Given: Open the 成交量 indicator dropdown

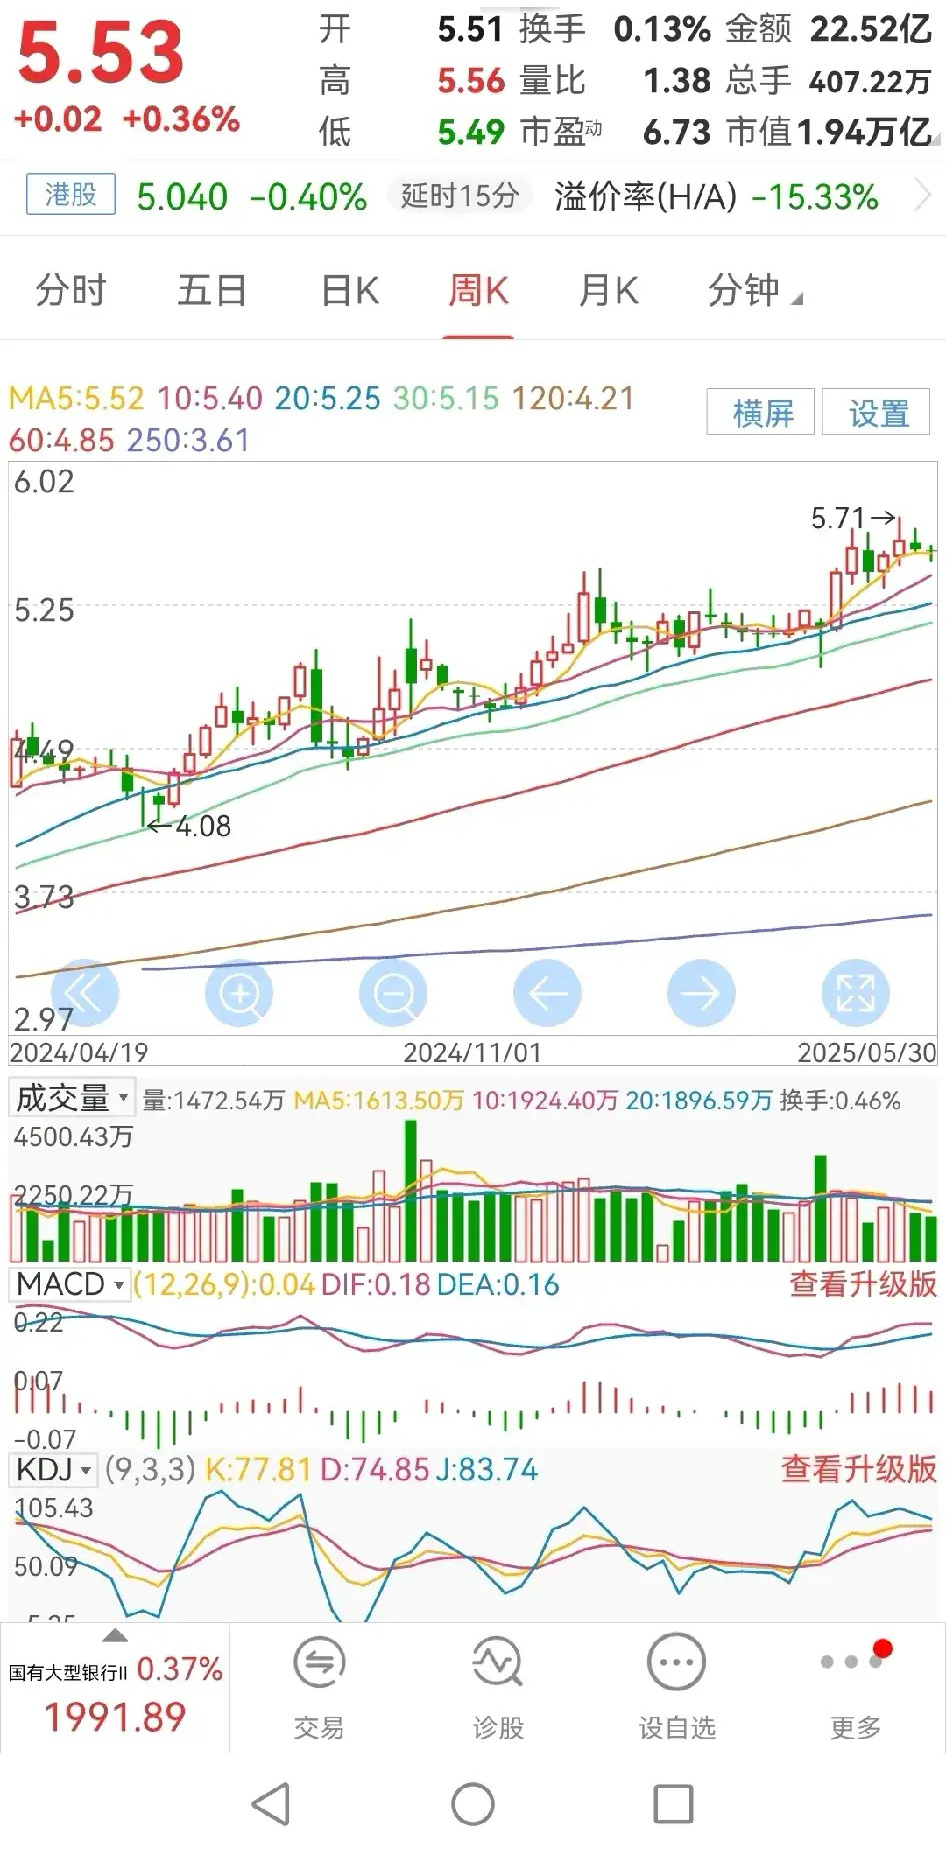Looking at the screenshot, I should tap(72, 1099).
